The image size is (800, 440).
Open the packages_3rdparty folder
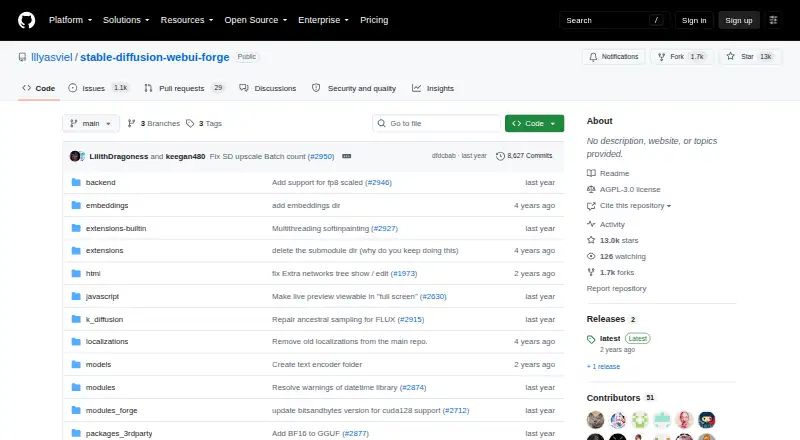point(119,433)
